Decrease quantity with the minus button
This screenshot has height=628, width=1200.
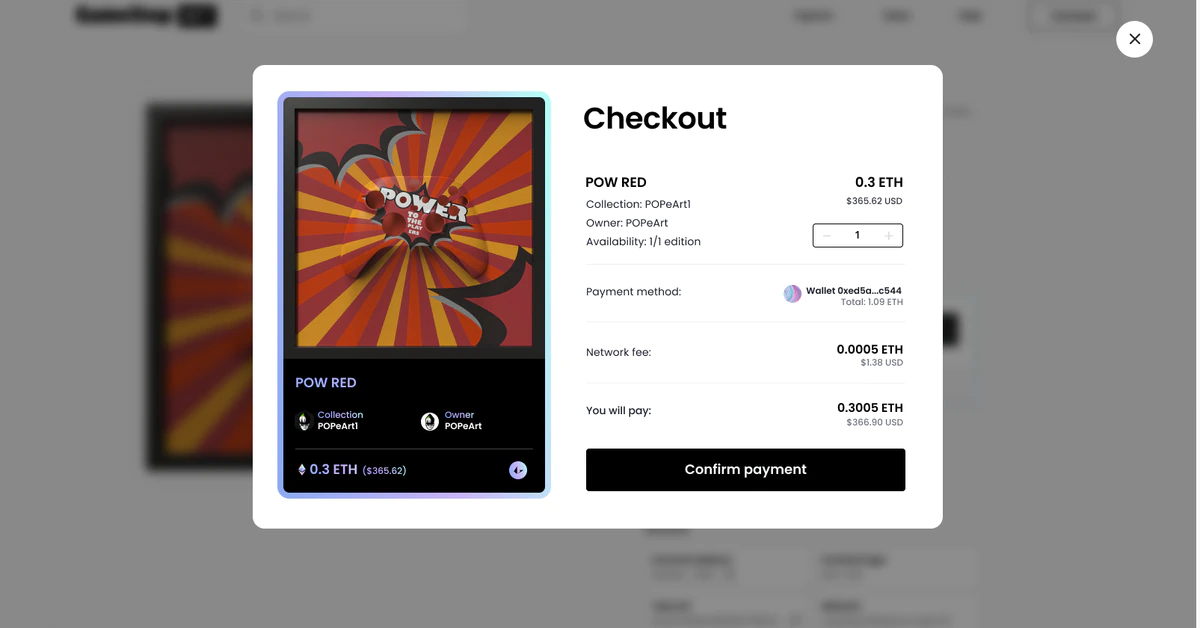coord(827,236)
